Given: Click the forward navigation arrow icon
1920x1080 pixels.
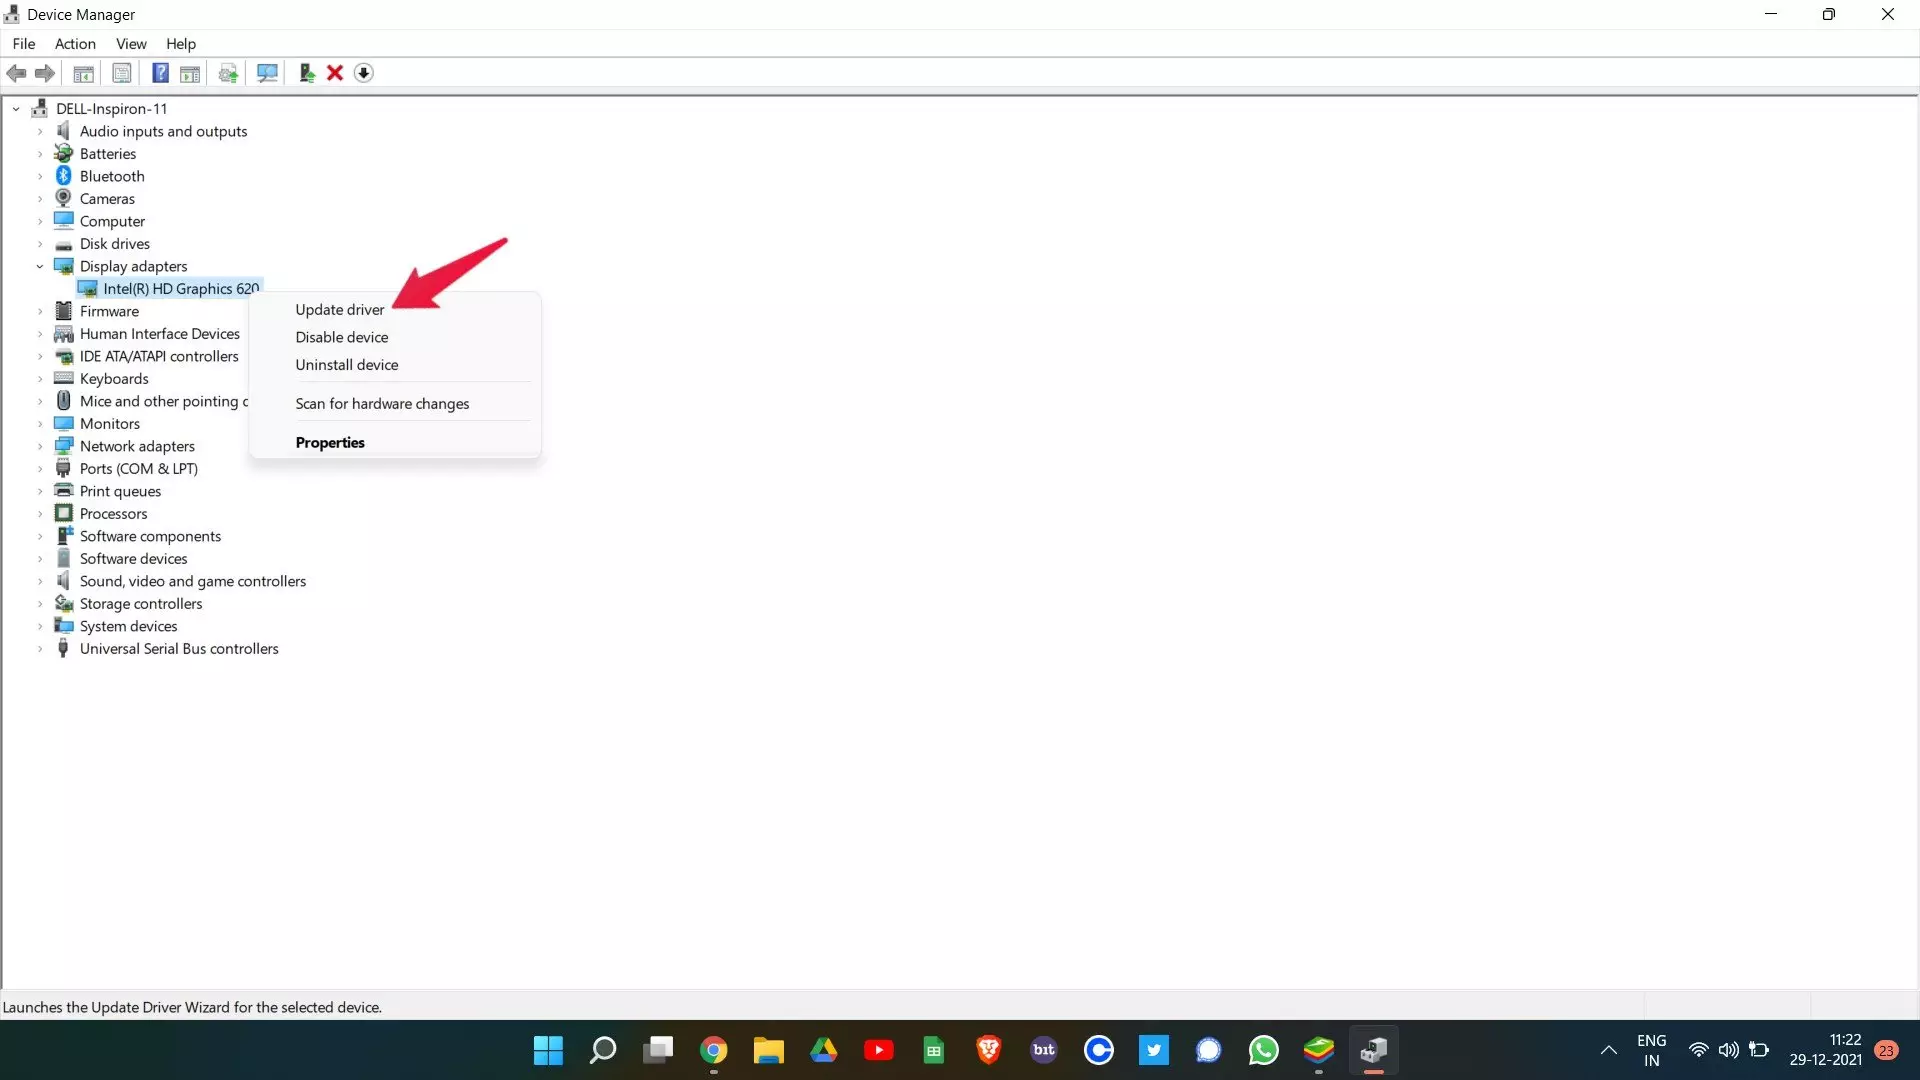Looking at the screenshot, I should 44,73.
